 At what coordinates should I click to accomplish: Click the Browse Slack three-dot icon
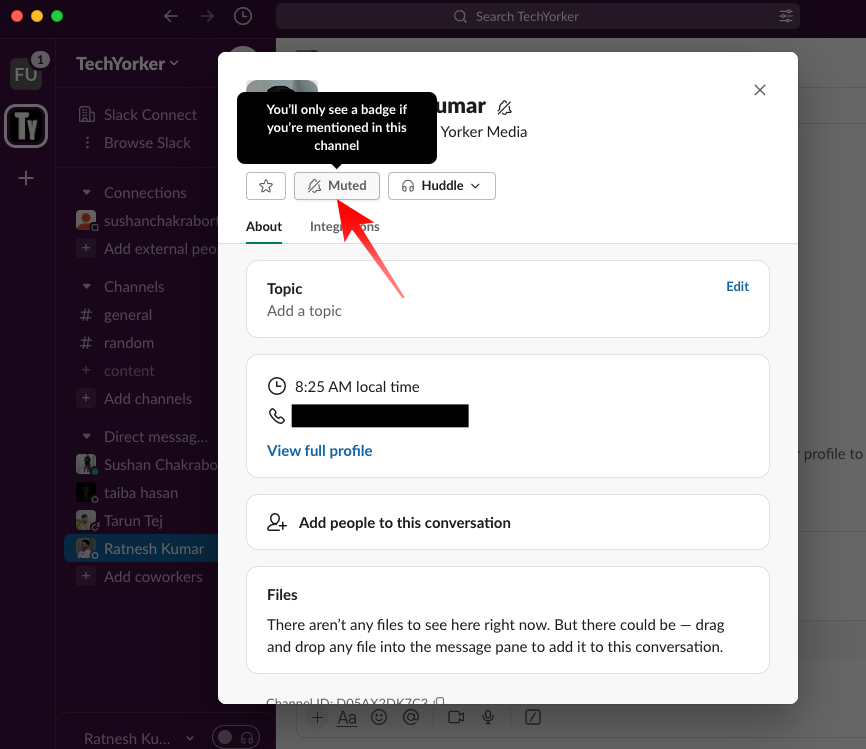click(x=87, y=143)
